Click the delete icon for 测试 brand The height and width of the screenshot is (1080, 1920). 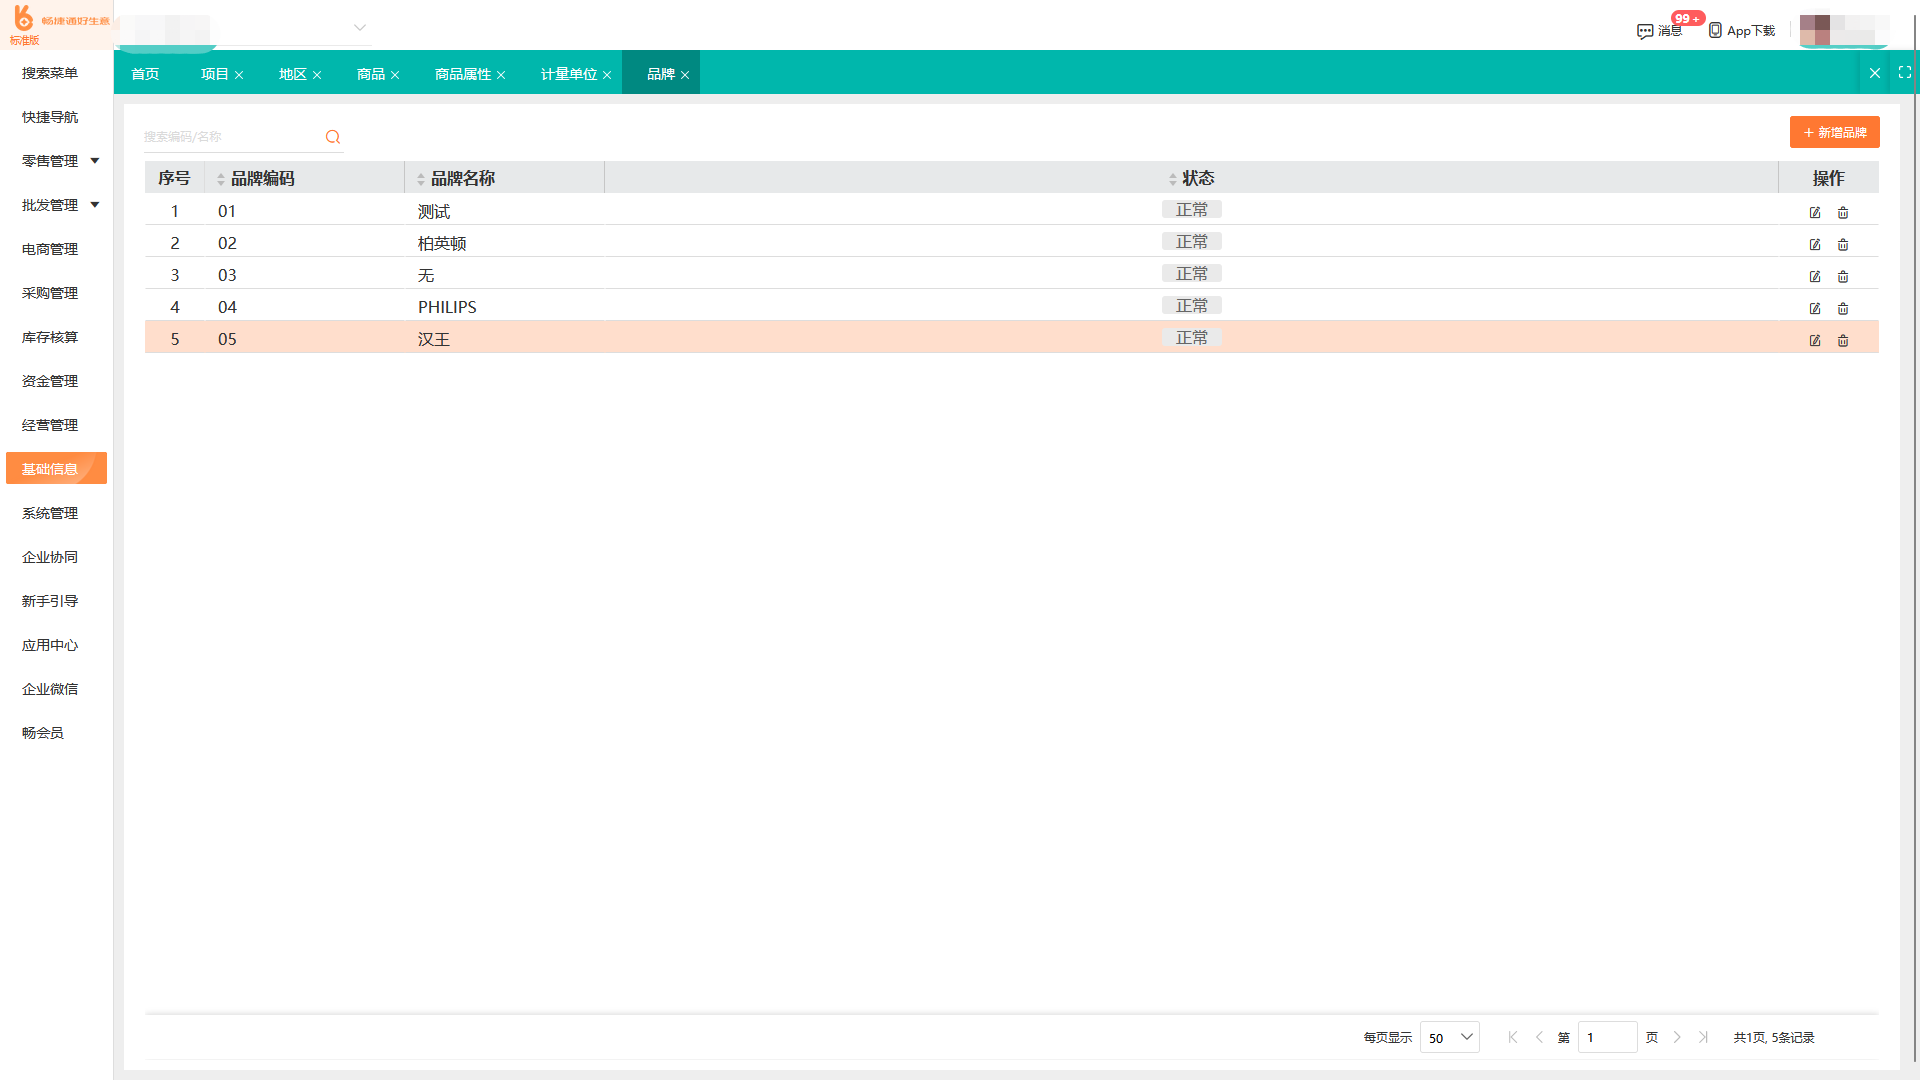pos(1844,211)
